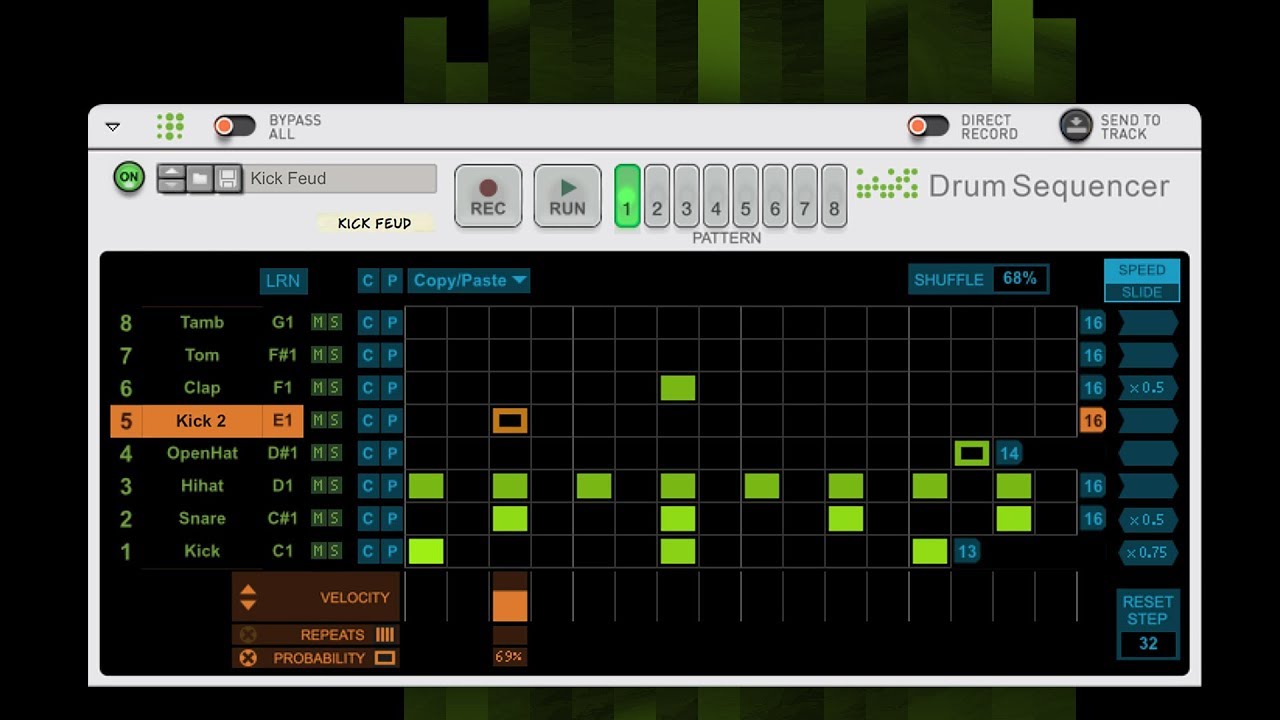1280x720 pixels.
Task: Click the 69% probability value
Action: [x=509, y=657]
